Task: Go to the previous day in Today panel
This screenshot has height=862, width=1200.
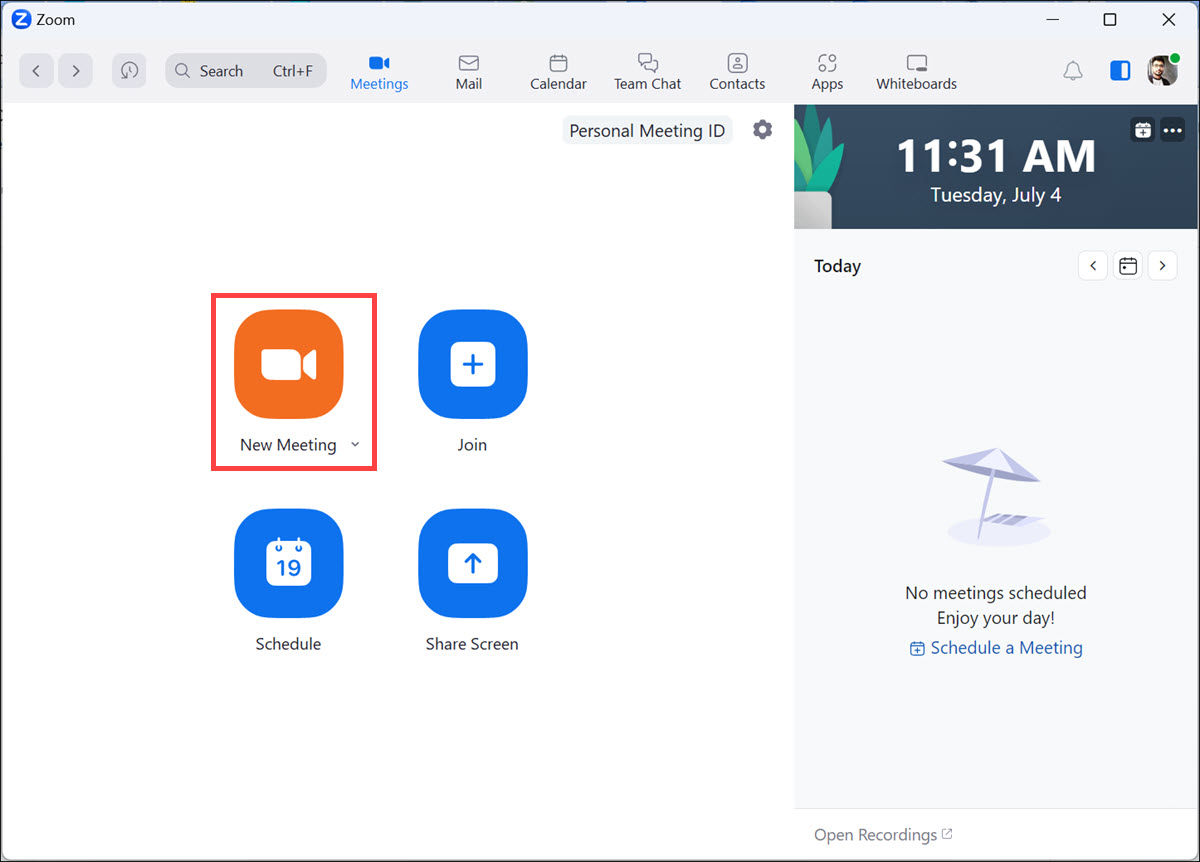Action: 1092,265
